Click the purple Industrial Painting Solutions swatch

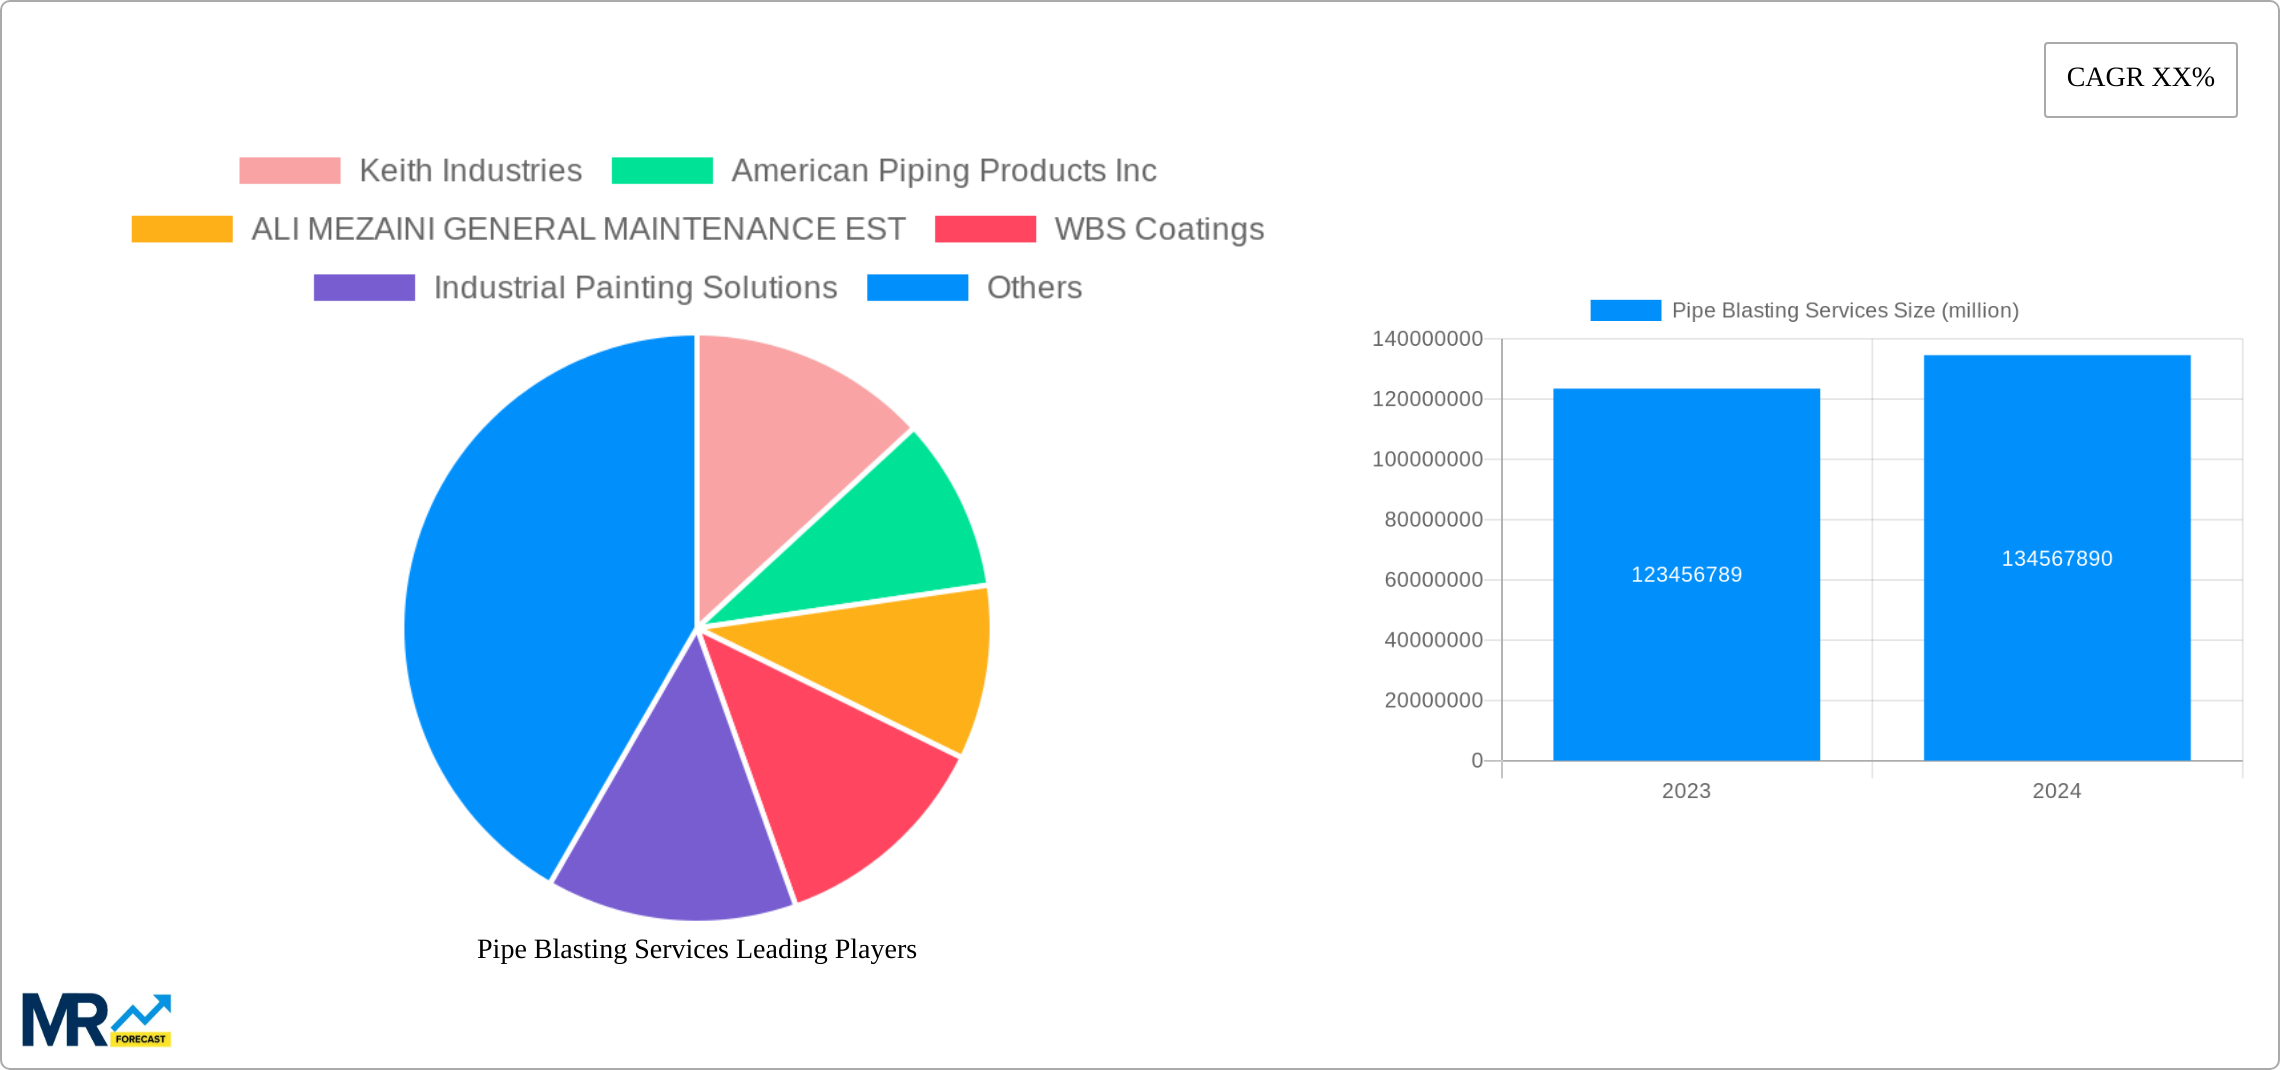tap(364, 287)
